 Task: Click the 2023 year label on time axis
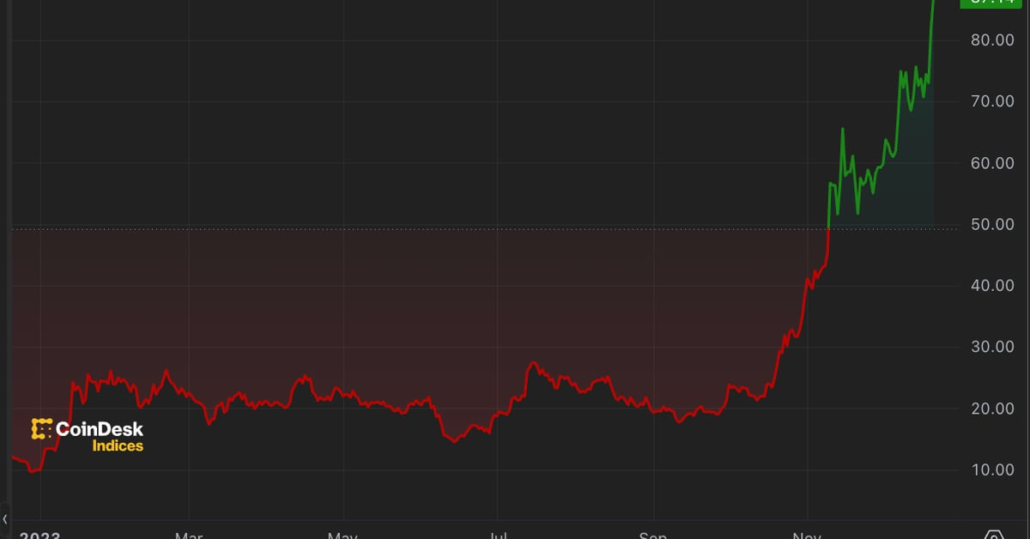click(40, 535)
